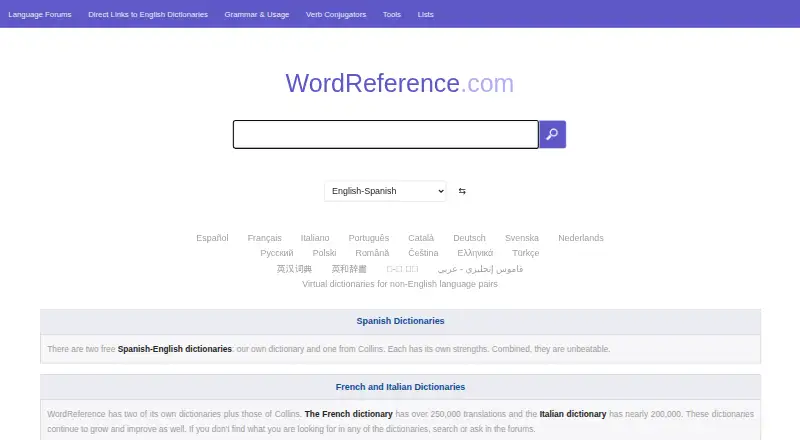Switch site language to Română
Viewport: 800px width, 440px height.
(x=372, y=253)
